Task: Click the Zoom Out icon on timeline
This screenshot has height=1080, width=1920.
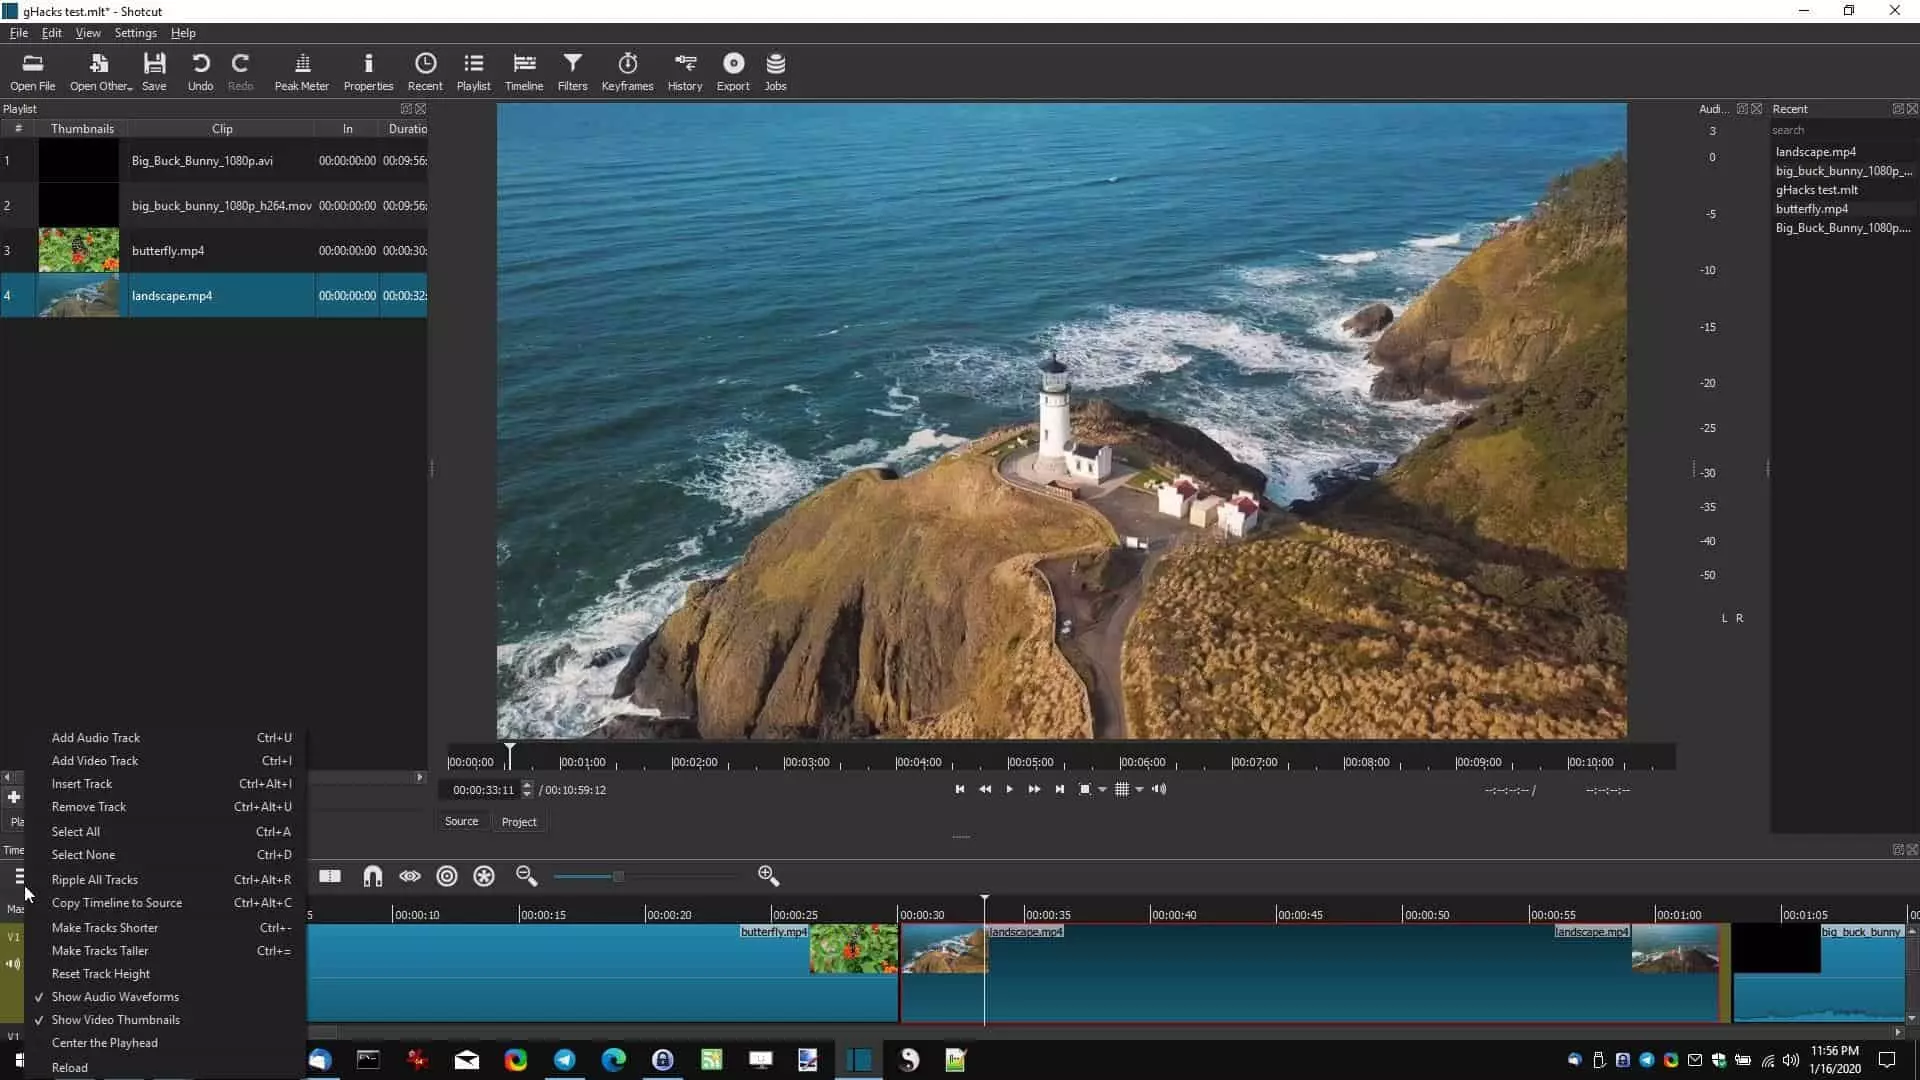Action: [x=526, y=876]
